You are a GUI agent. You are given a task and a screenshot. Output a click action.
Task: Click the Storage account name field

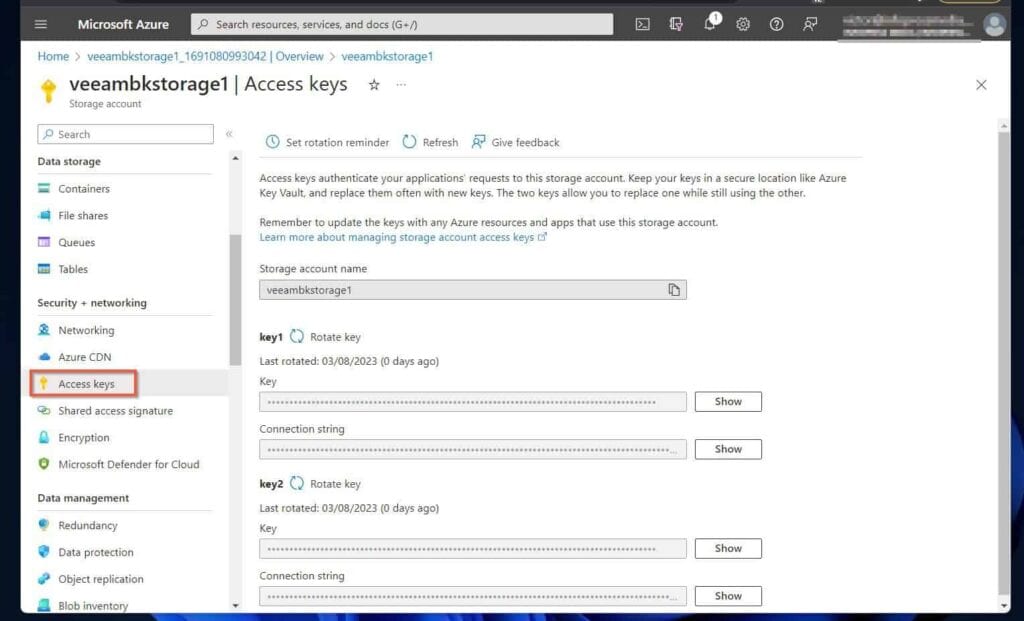tap(473, 290)
